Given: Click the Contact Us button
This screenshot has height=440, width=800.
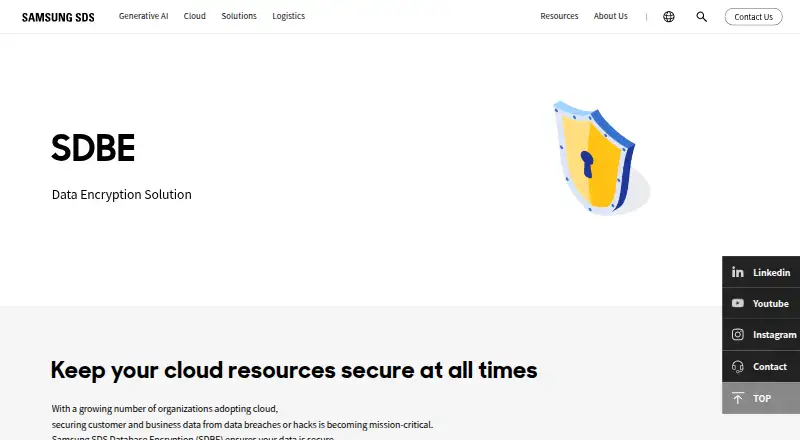Looking at the screenshot, I should click(753, 17).
